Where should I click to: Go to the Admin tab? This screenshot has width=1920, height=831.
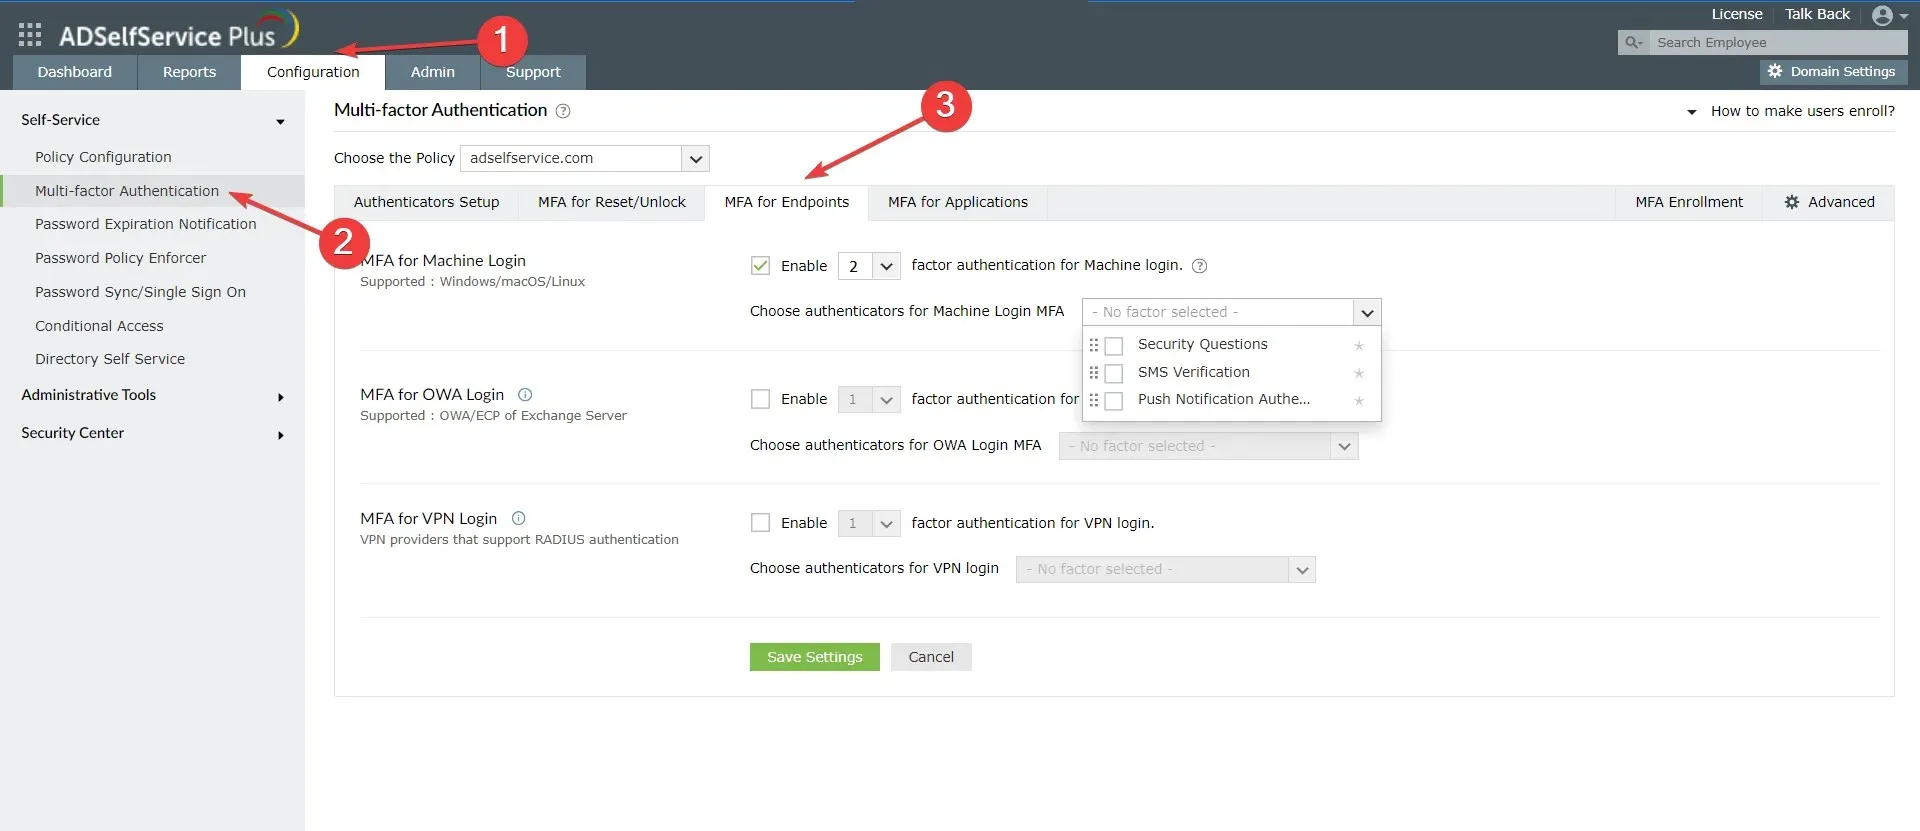pyautogui.click(x=433, y=72)
